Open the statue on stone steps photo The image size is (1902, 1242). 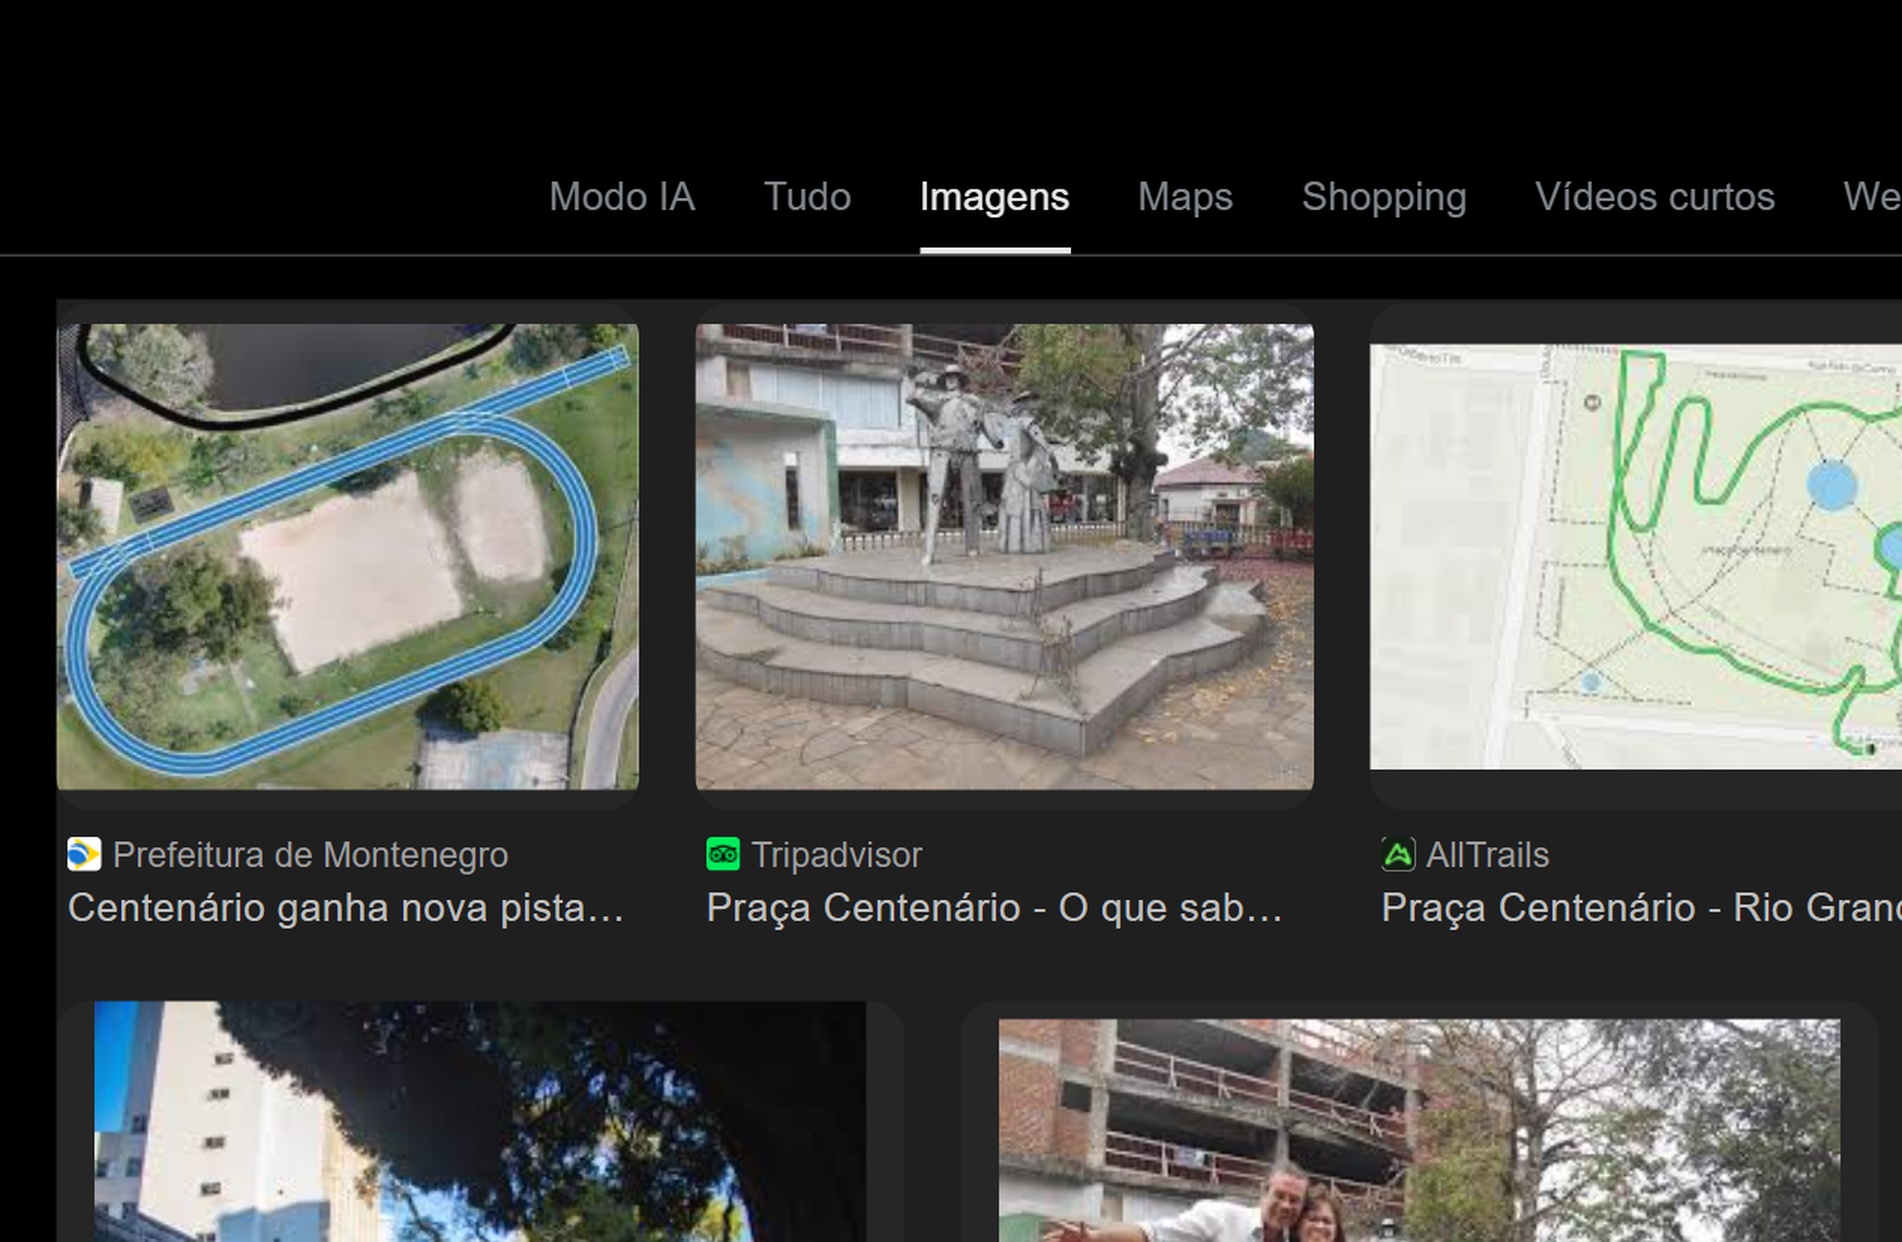(1004, 556)
